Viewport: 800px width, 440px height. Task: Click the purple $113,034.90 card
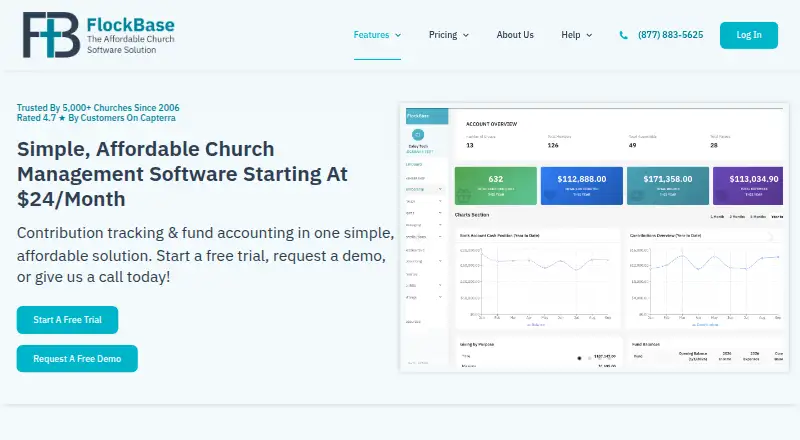[748, 186]
